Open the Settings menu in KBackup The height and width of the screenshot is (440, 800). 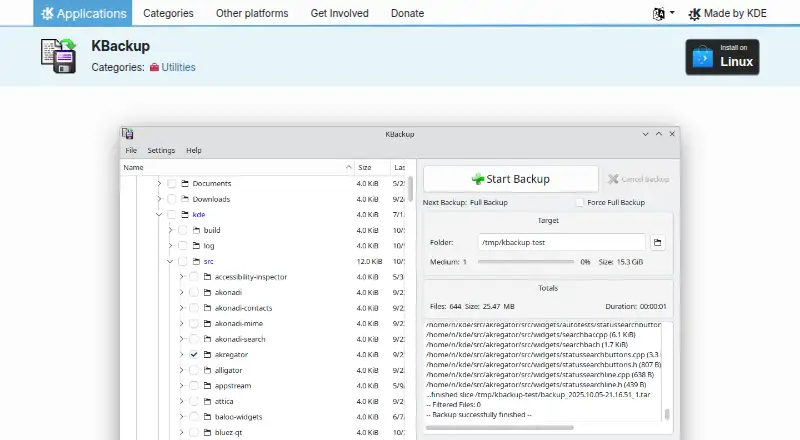161,151
